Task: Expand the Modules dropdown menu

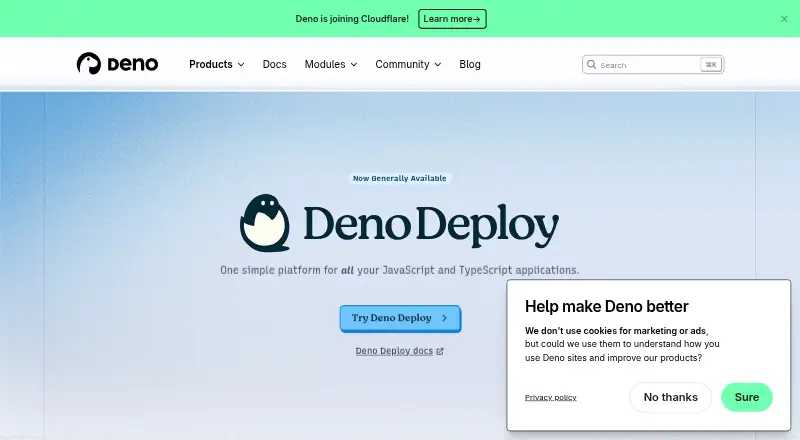Action: (331, 64)
